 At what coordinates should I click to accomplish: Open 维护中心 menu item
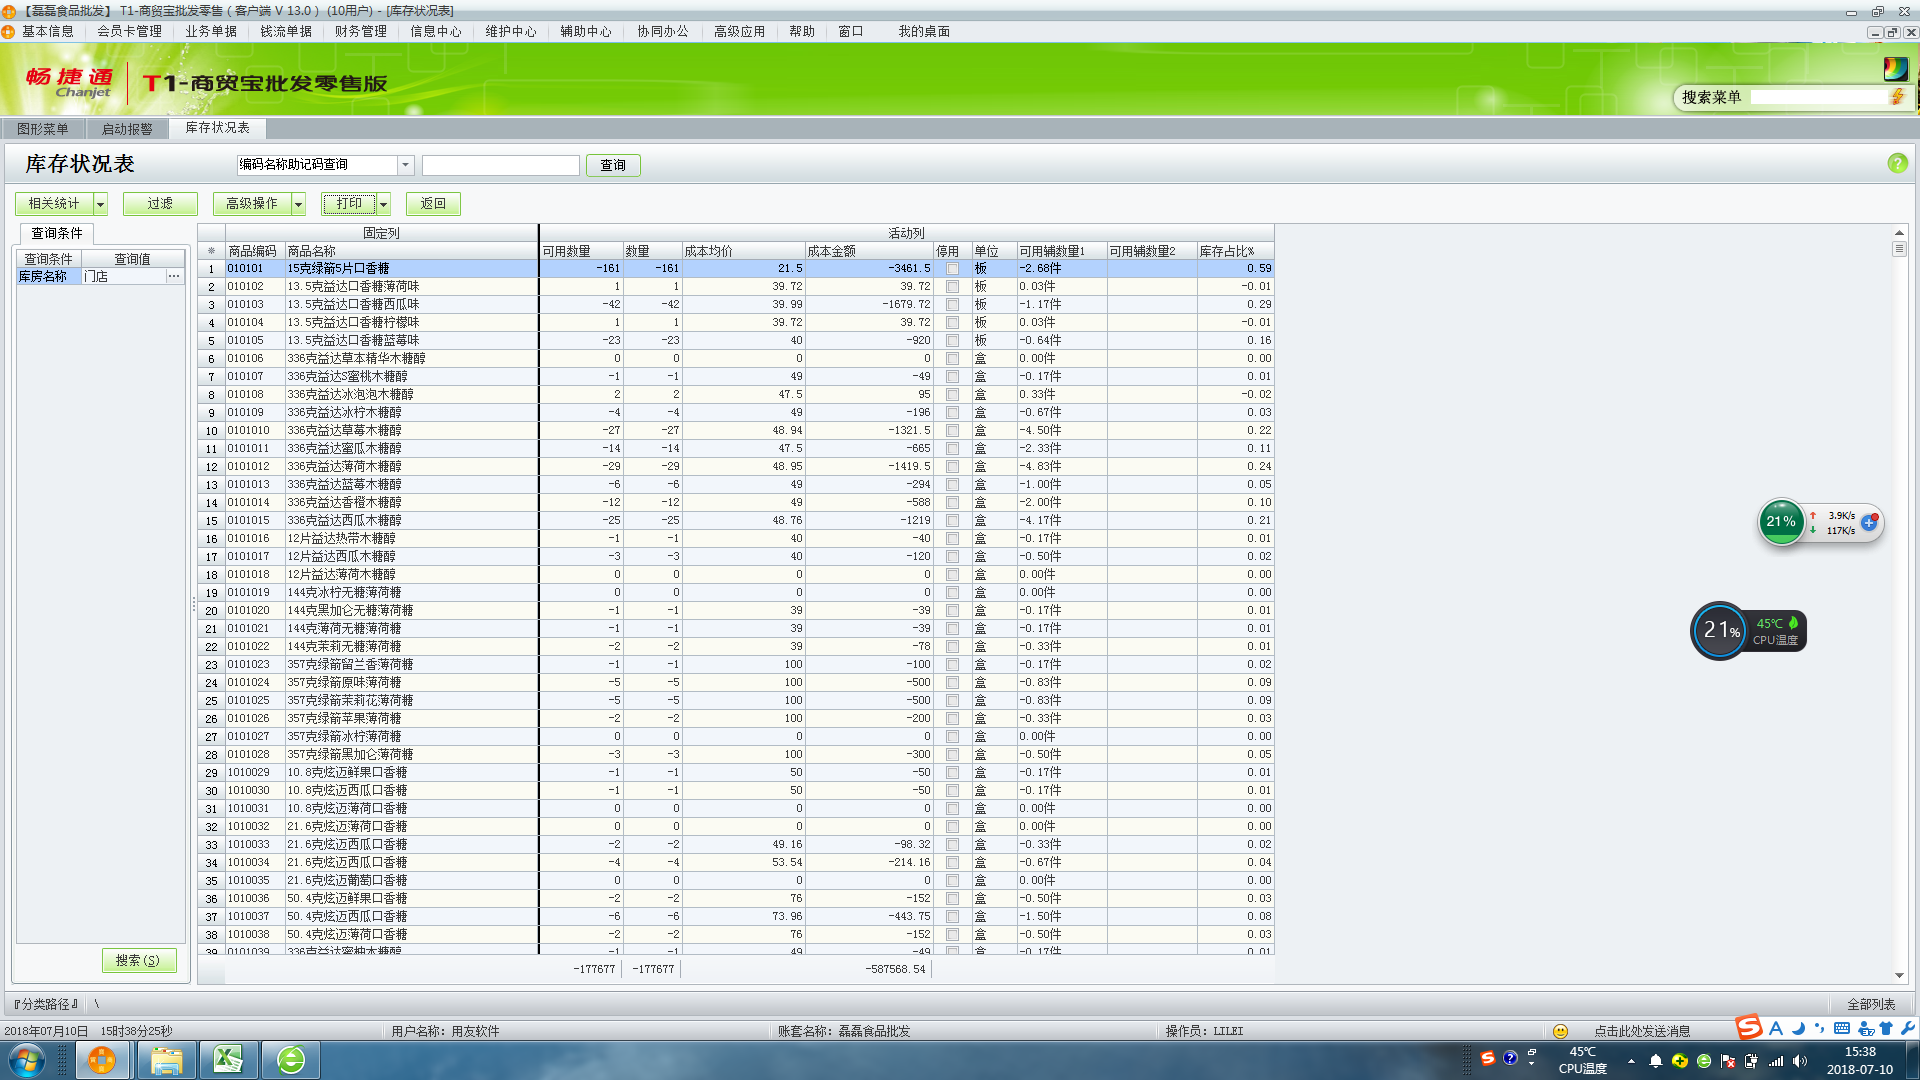click(x=516, y=30)
